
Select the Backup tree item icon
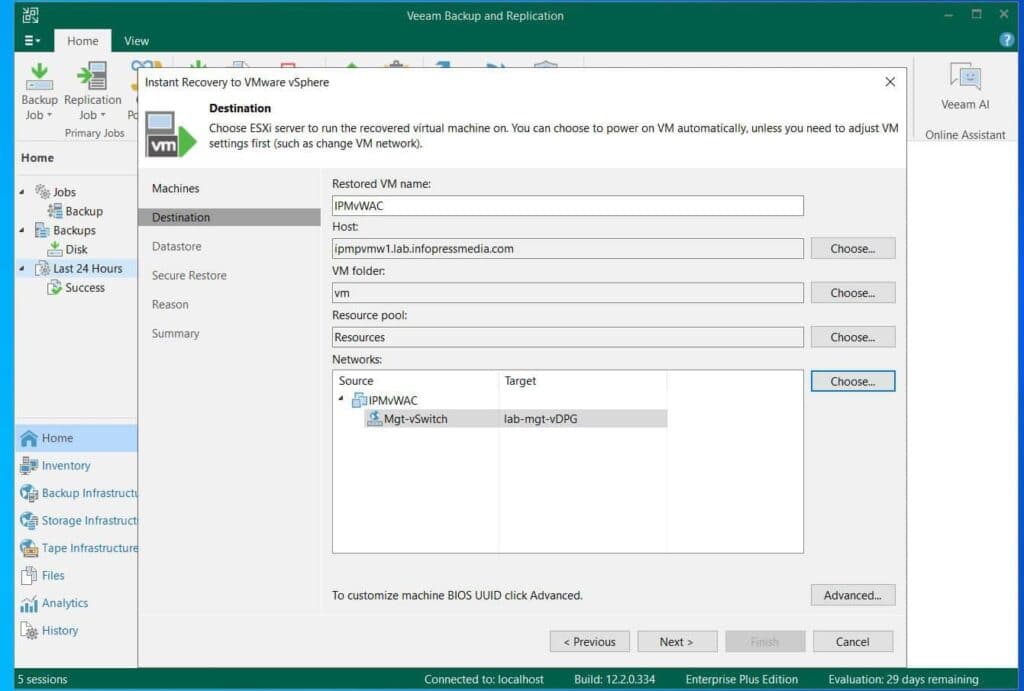point(55,211)
